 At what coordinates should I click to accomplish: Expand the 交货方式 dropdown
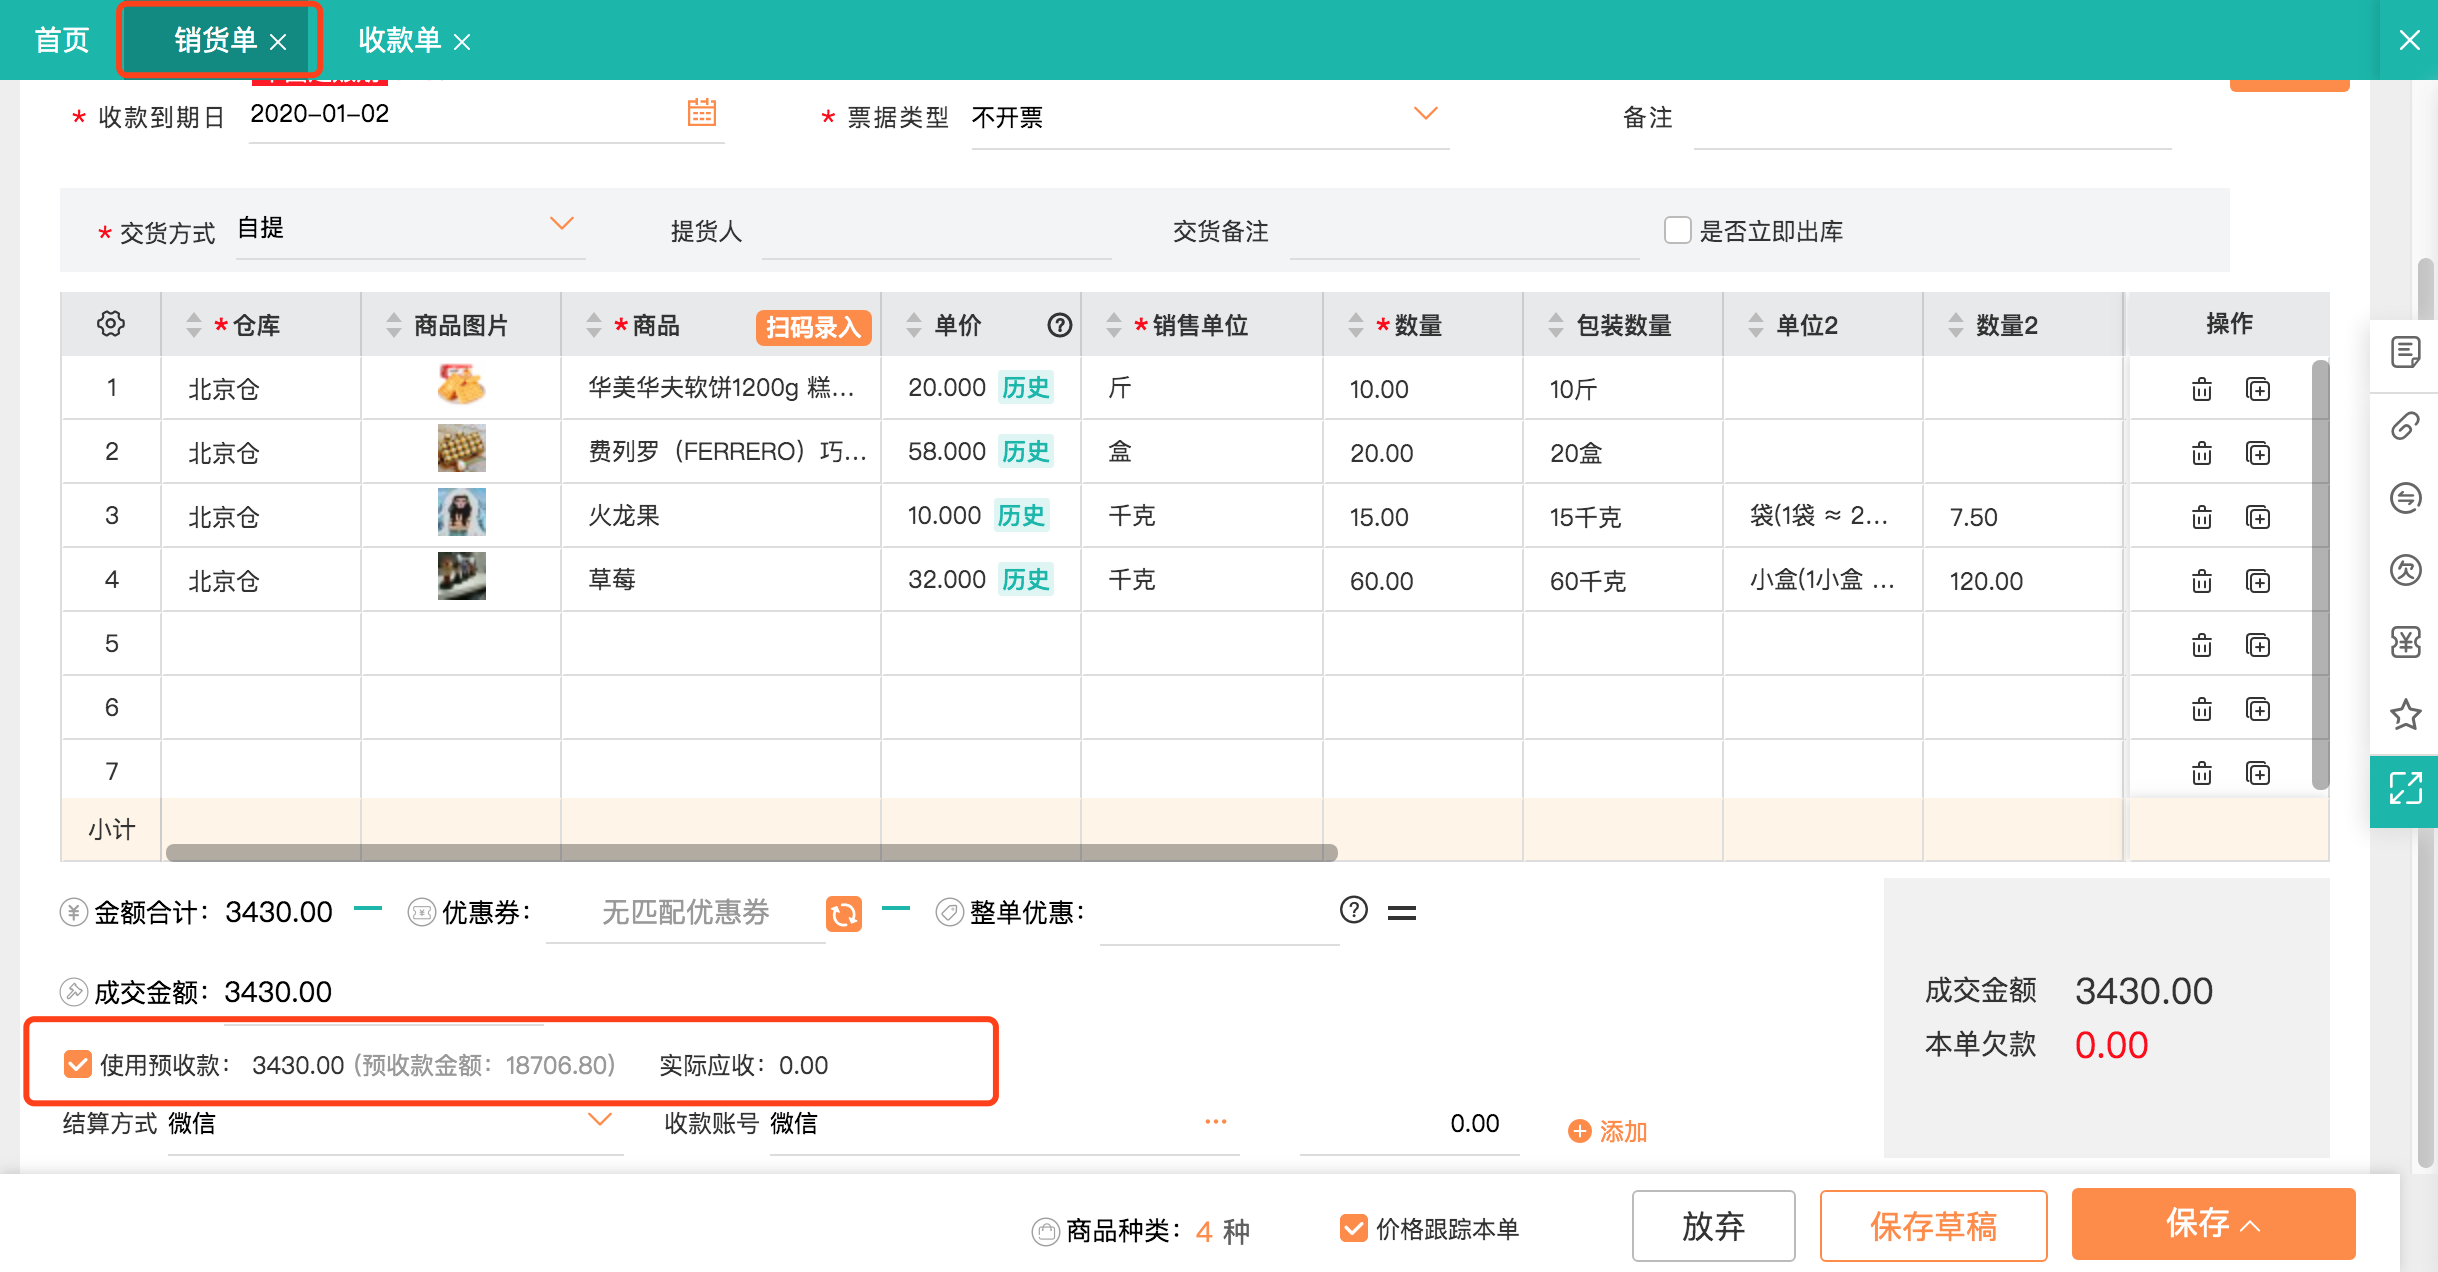pyautogui.click(x=569, y=227)
